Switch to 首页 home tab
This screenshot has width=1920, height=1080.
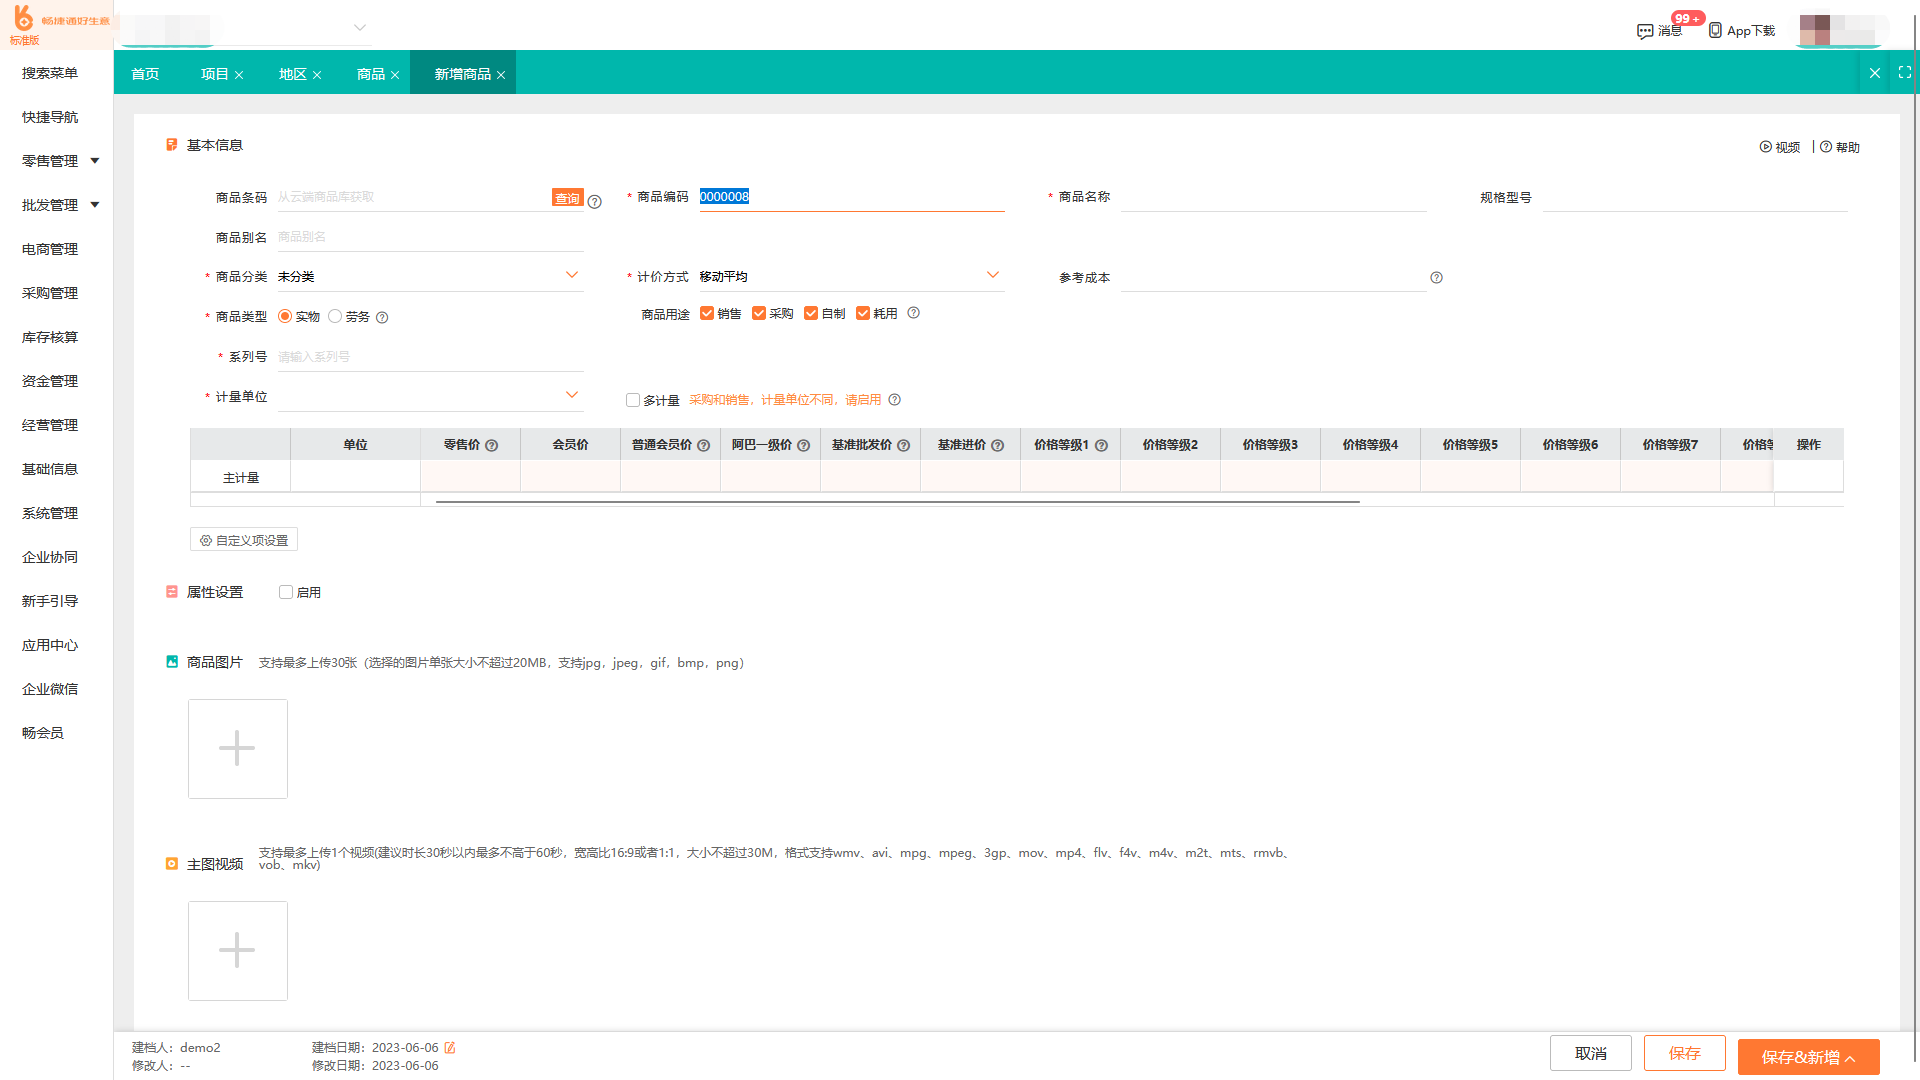coord(145,74)
